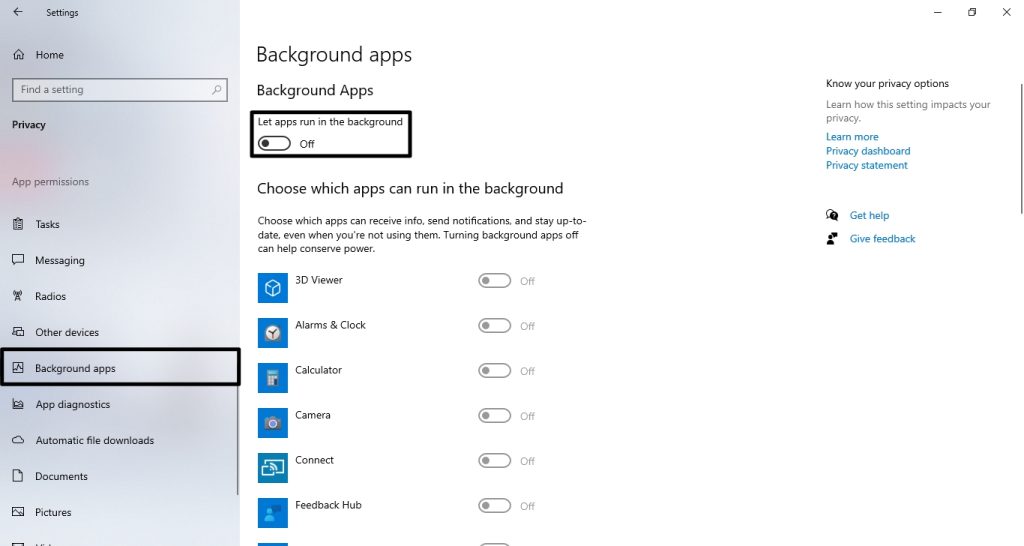Screen dimensions: 1024x546
Task: Click the Find a setting search box
Action: pos(120,89)
